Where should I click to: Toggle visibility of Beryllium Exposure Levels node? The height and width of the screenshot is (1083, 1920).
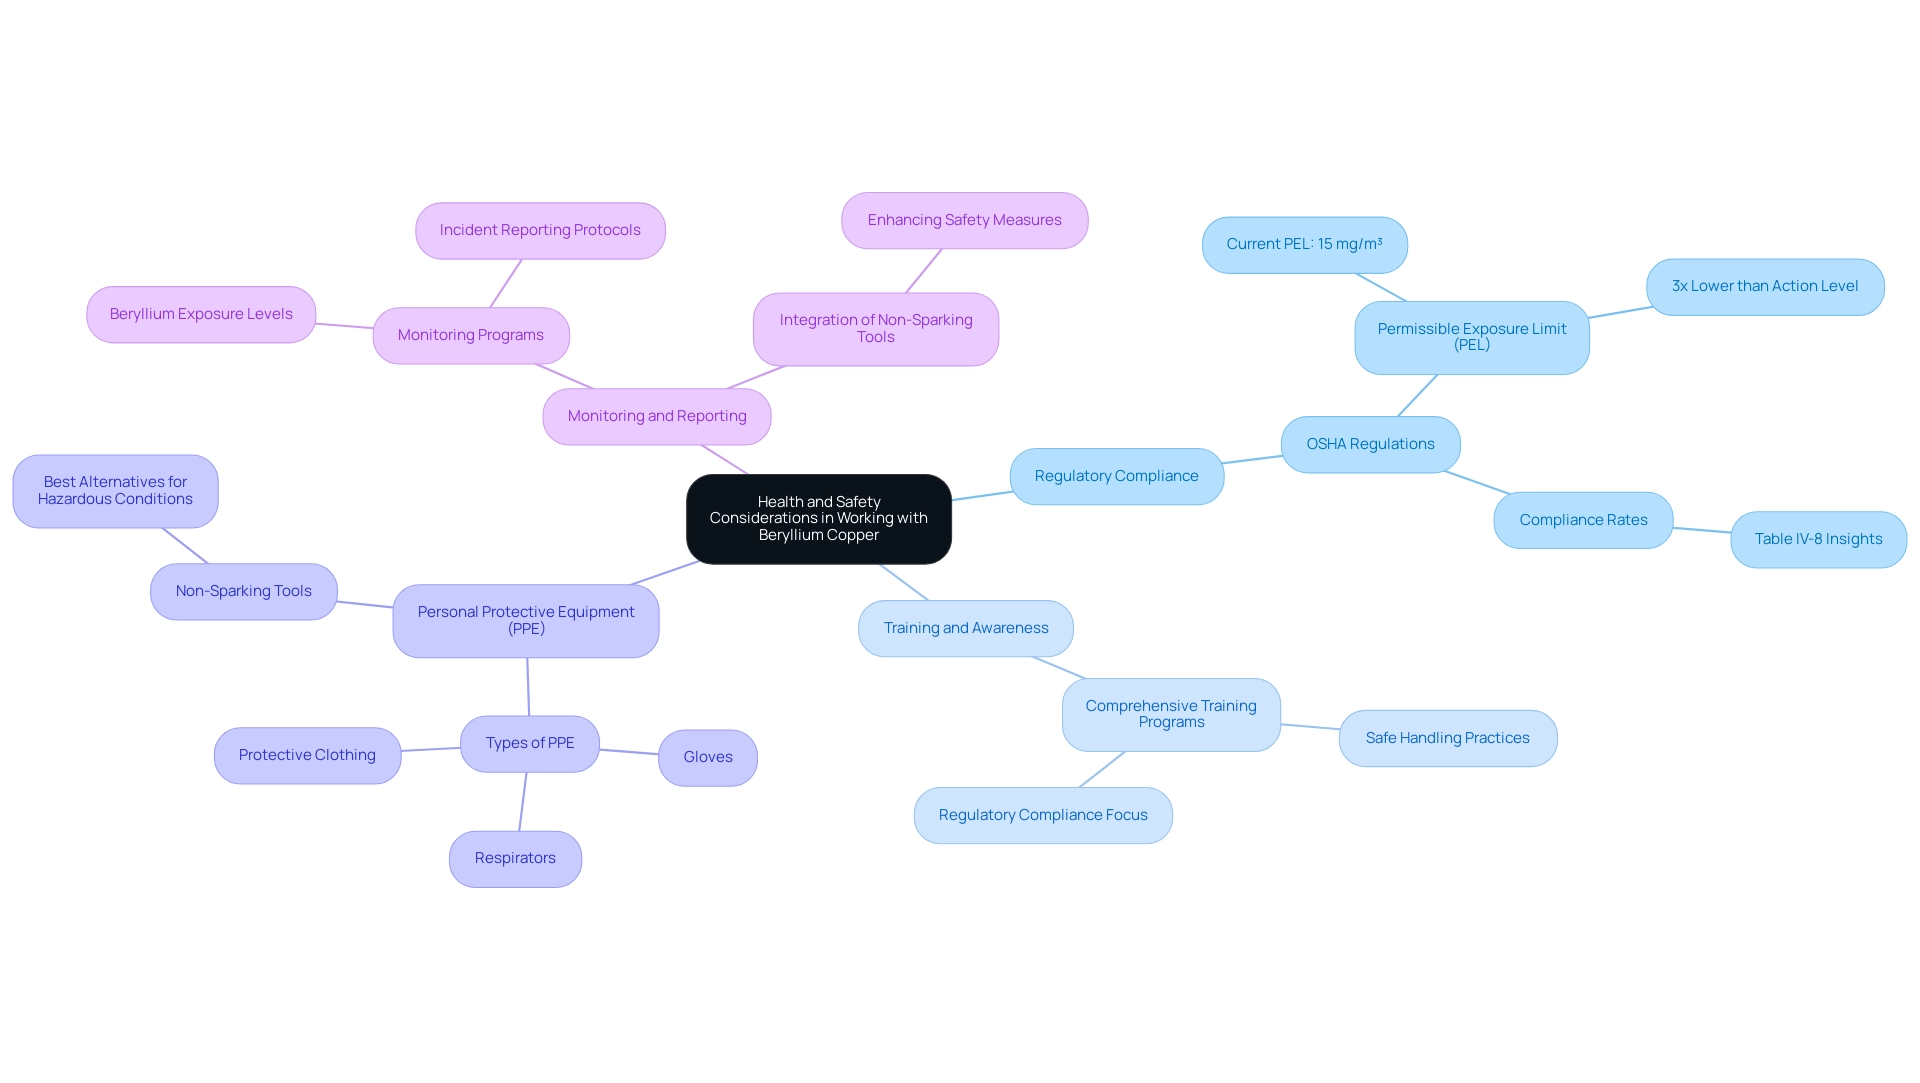pos(200,314)
